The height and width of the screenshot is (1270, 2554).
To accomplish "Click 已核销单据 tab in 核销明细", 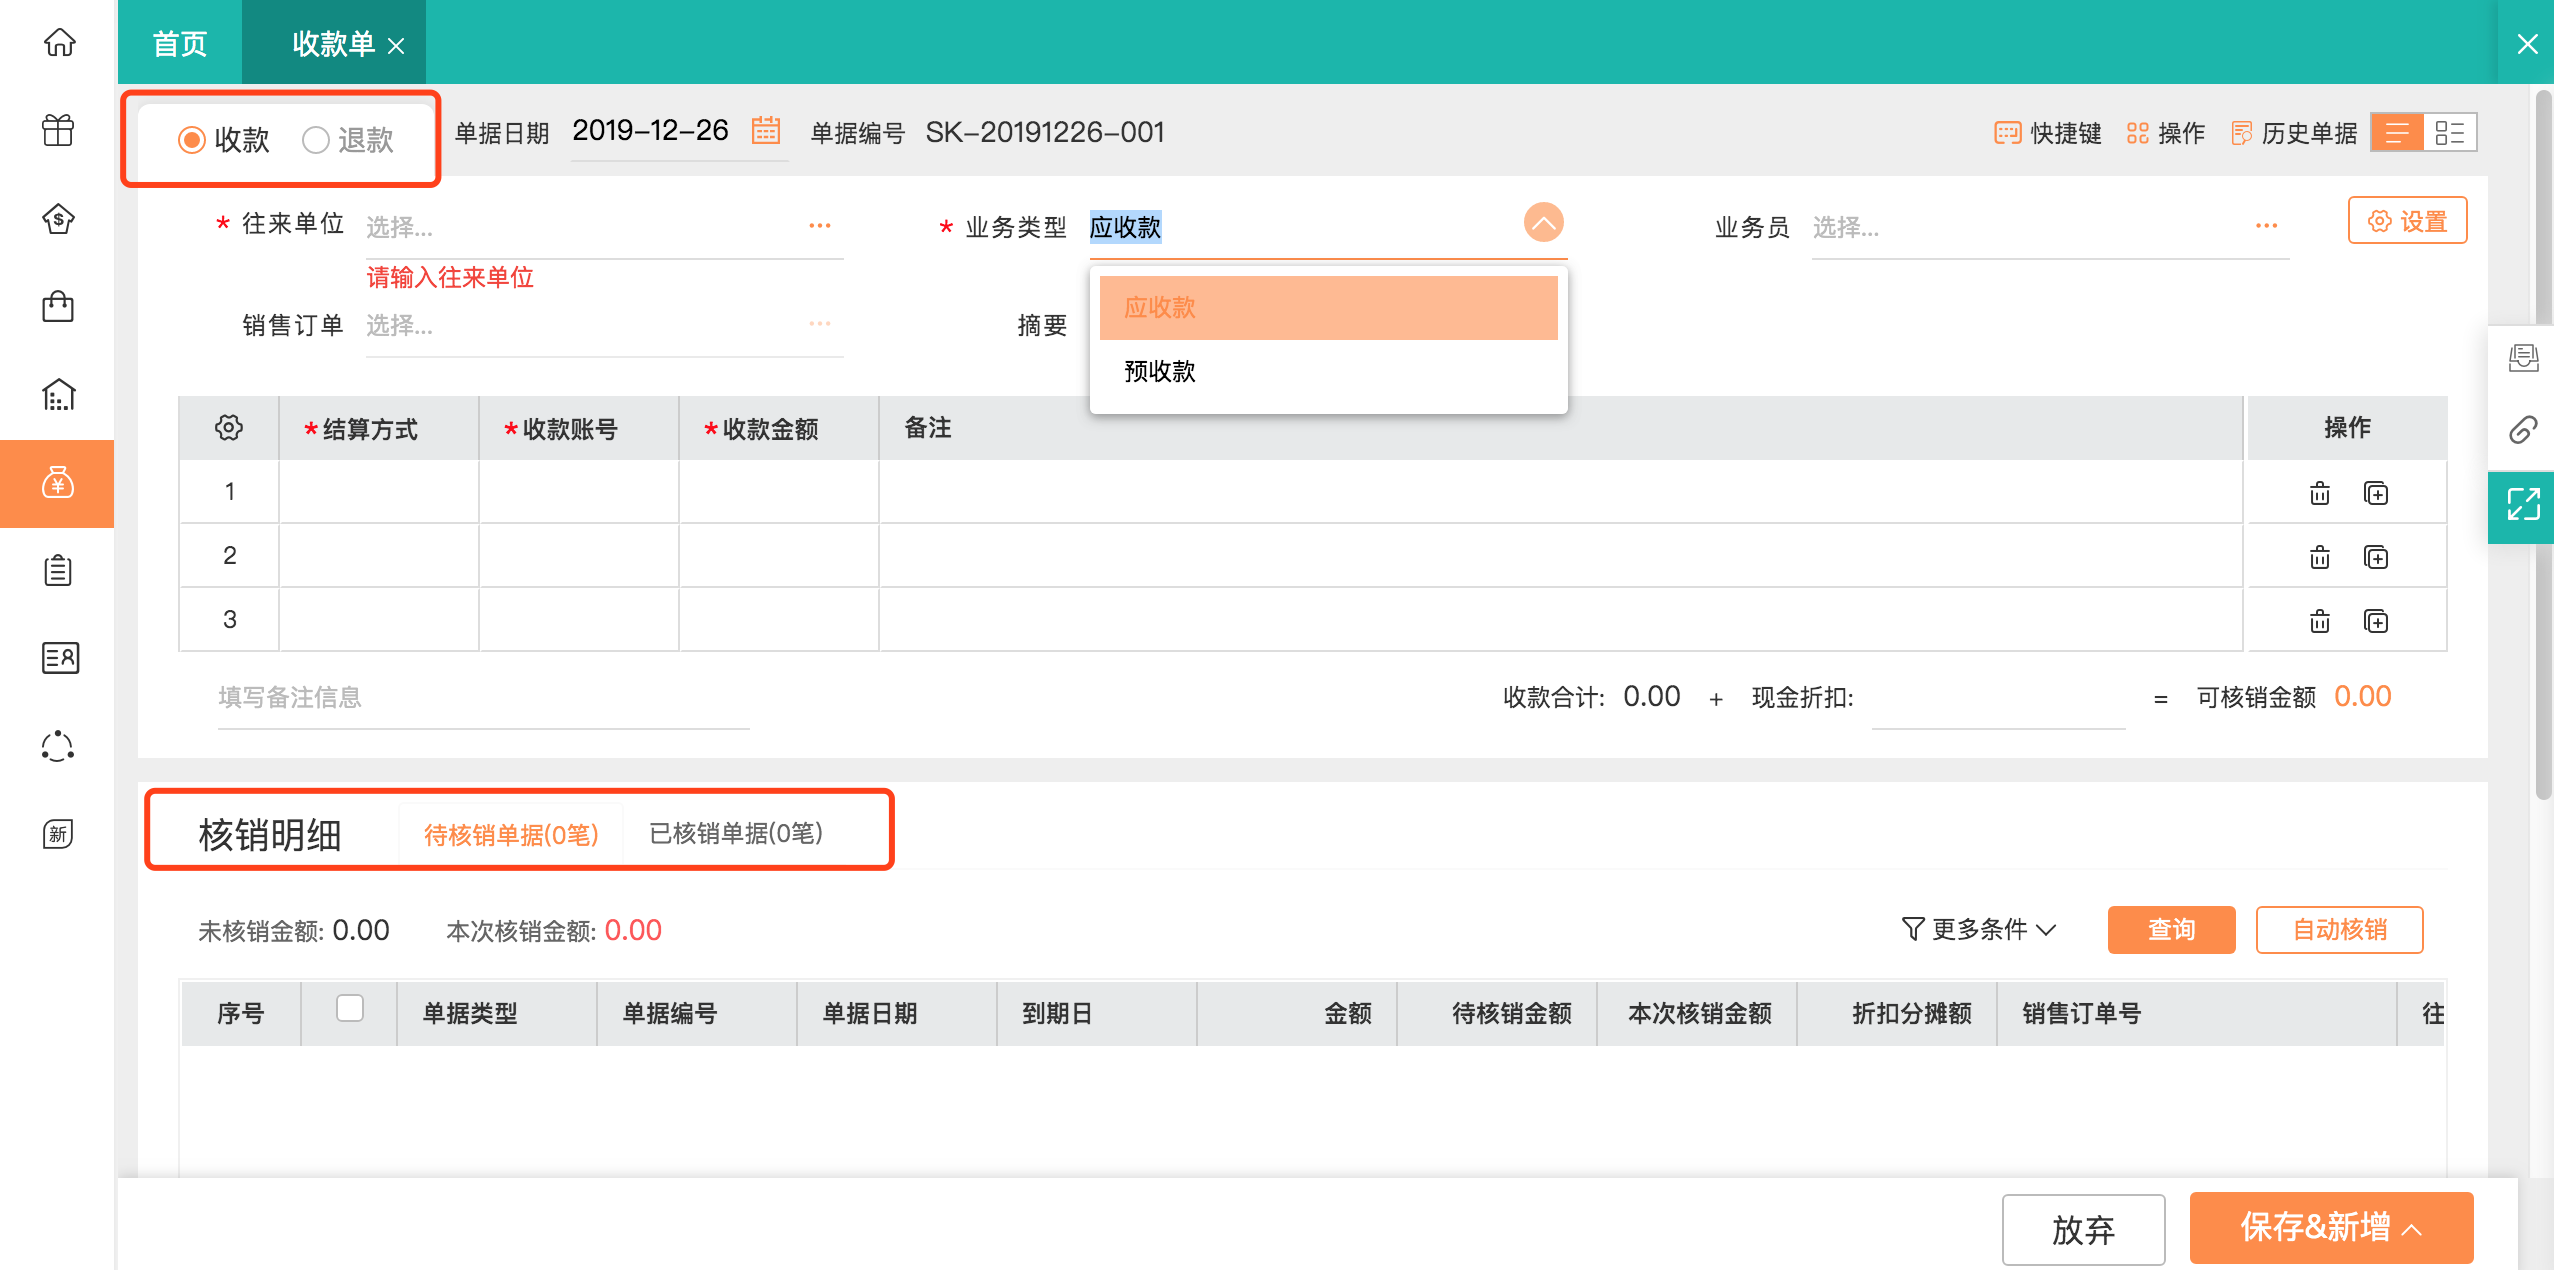I will pyautogui.click(x=733, y=832).
